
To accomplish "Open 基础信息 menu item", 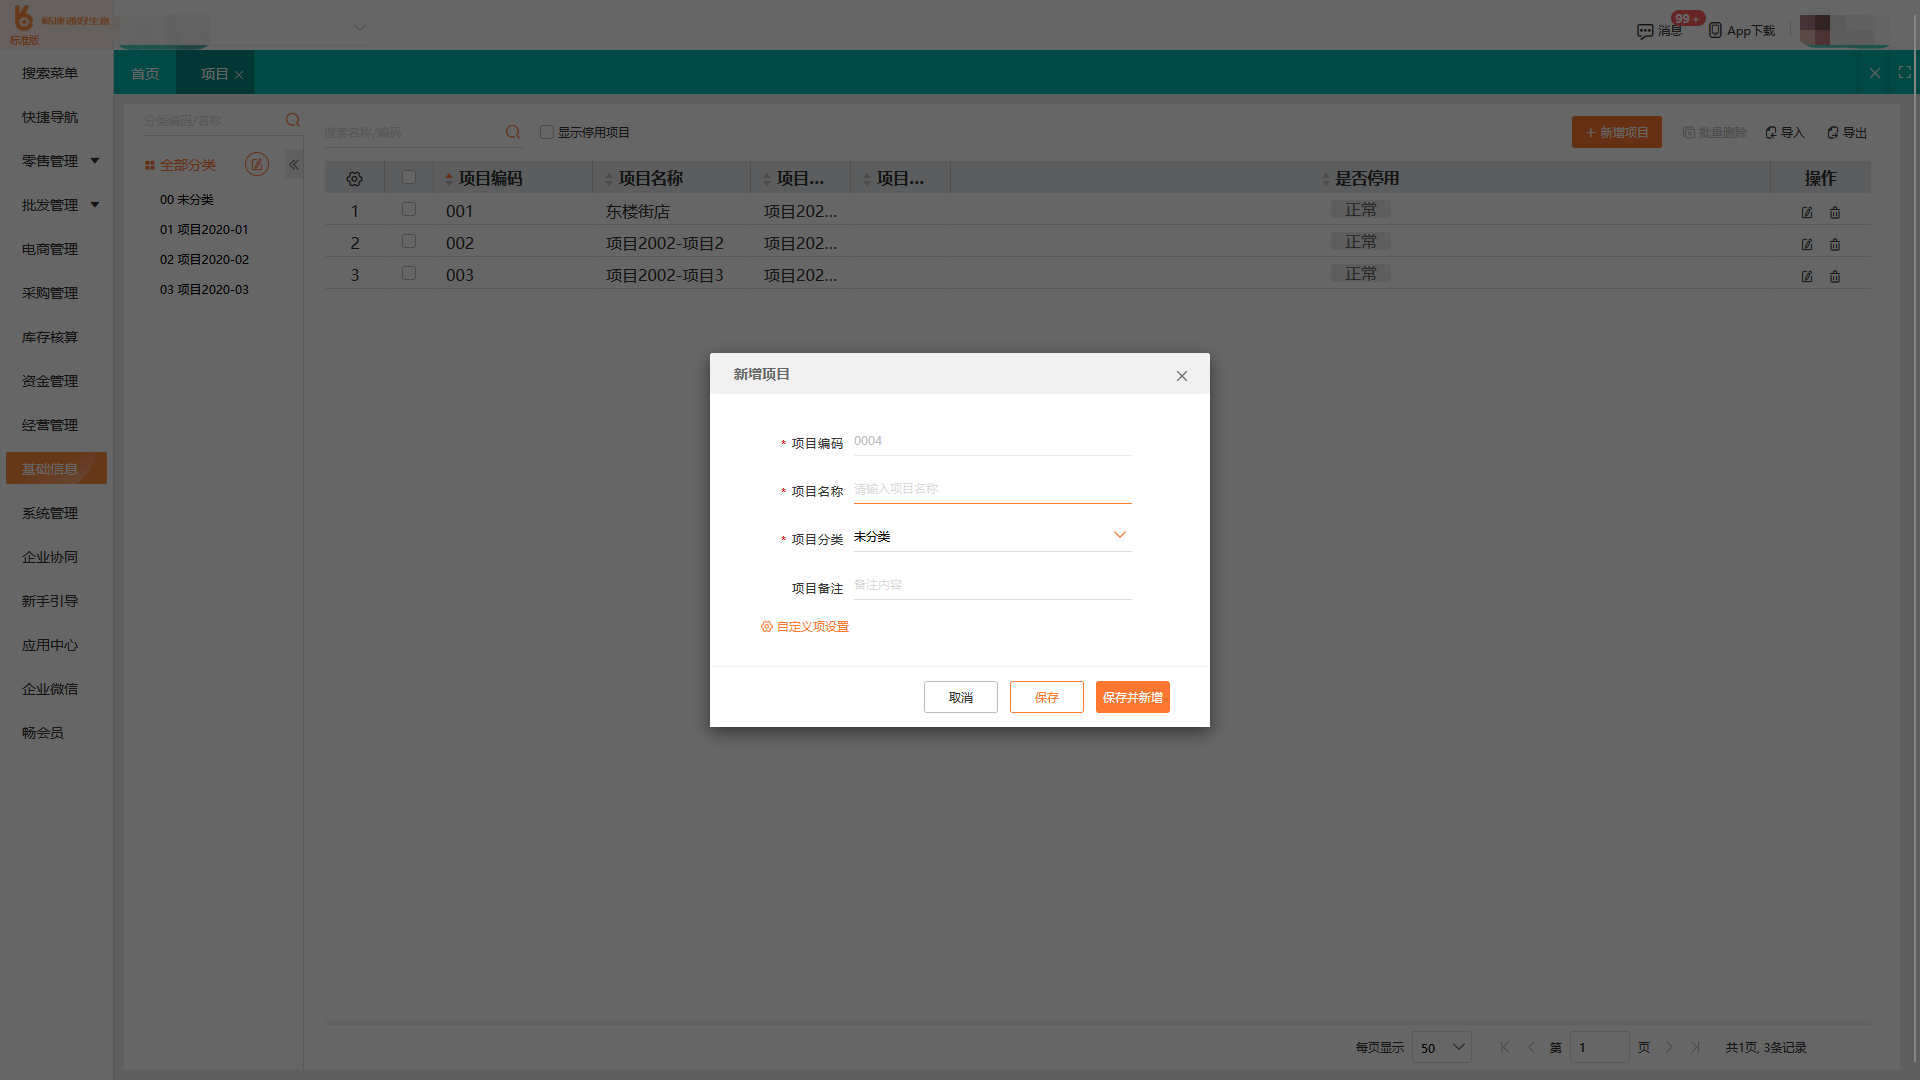I will click(x=54, y=468).
